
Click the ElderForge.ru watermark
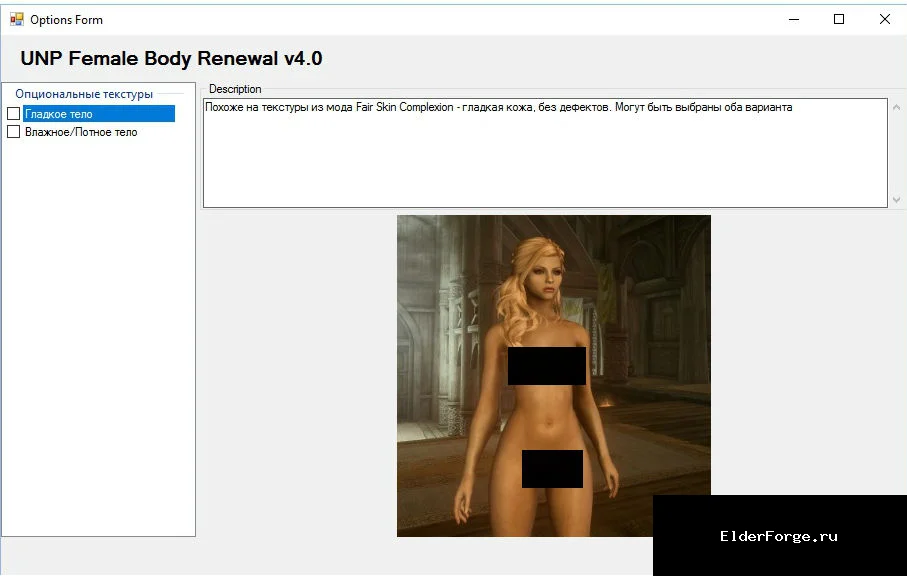(779, 536)
